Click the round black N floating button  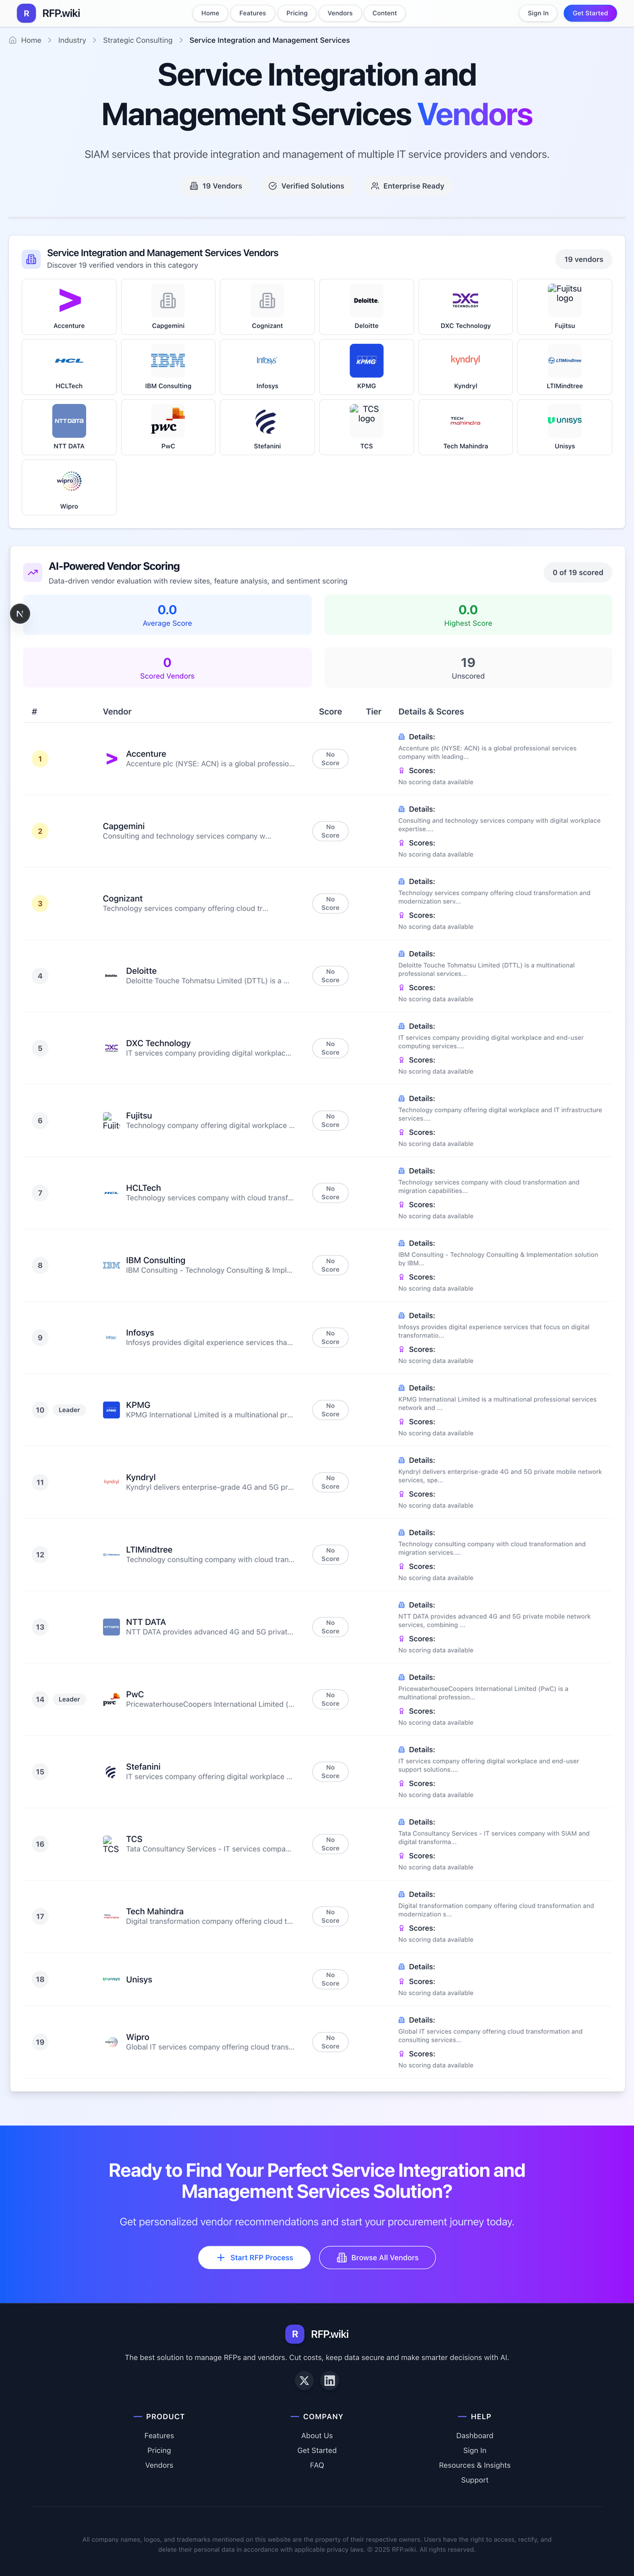20,613
